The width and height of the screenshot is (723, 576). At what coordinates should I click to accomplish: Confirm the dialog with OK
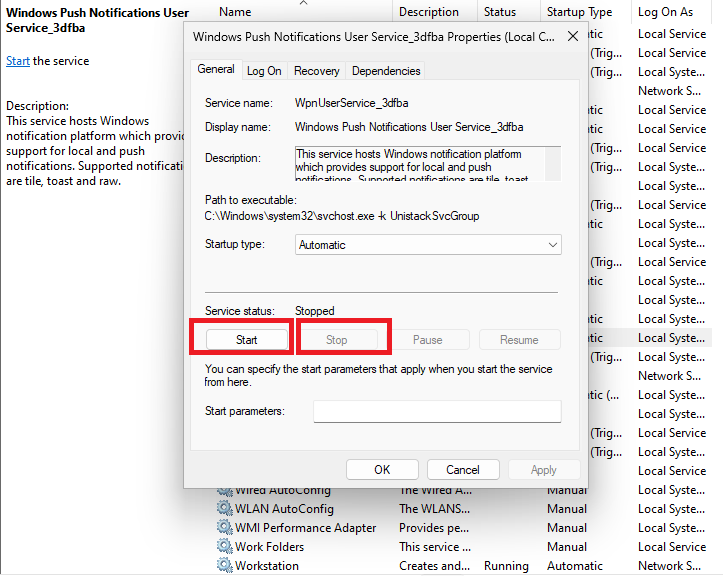[382, 469]
